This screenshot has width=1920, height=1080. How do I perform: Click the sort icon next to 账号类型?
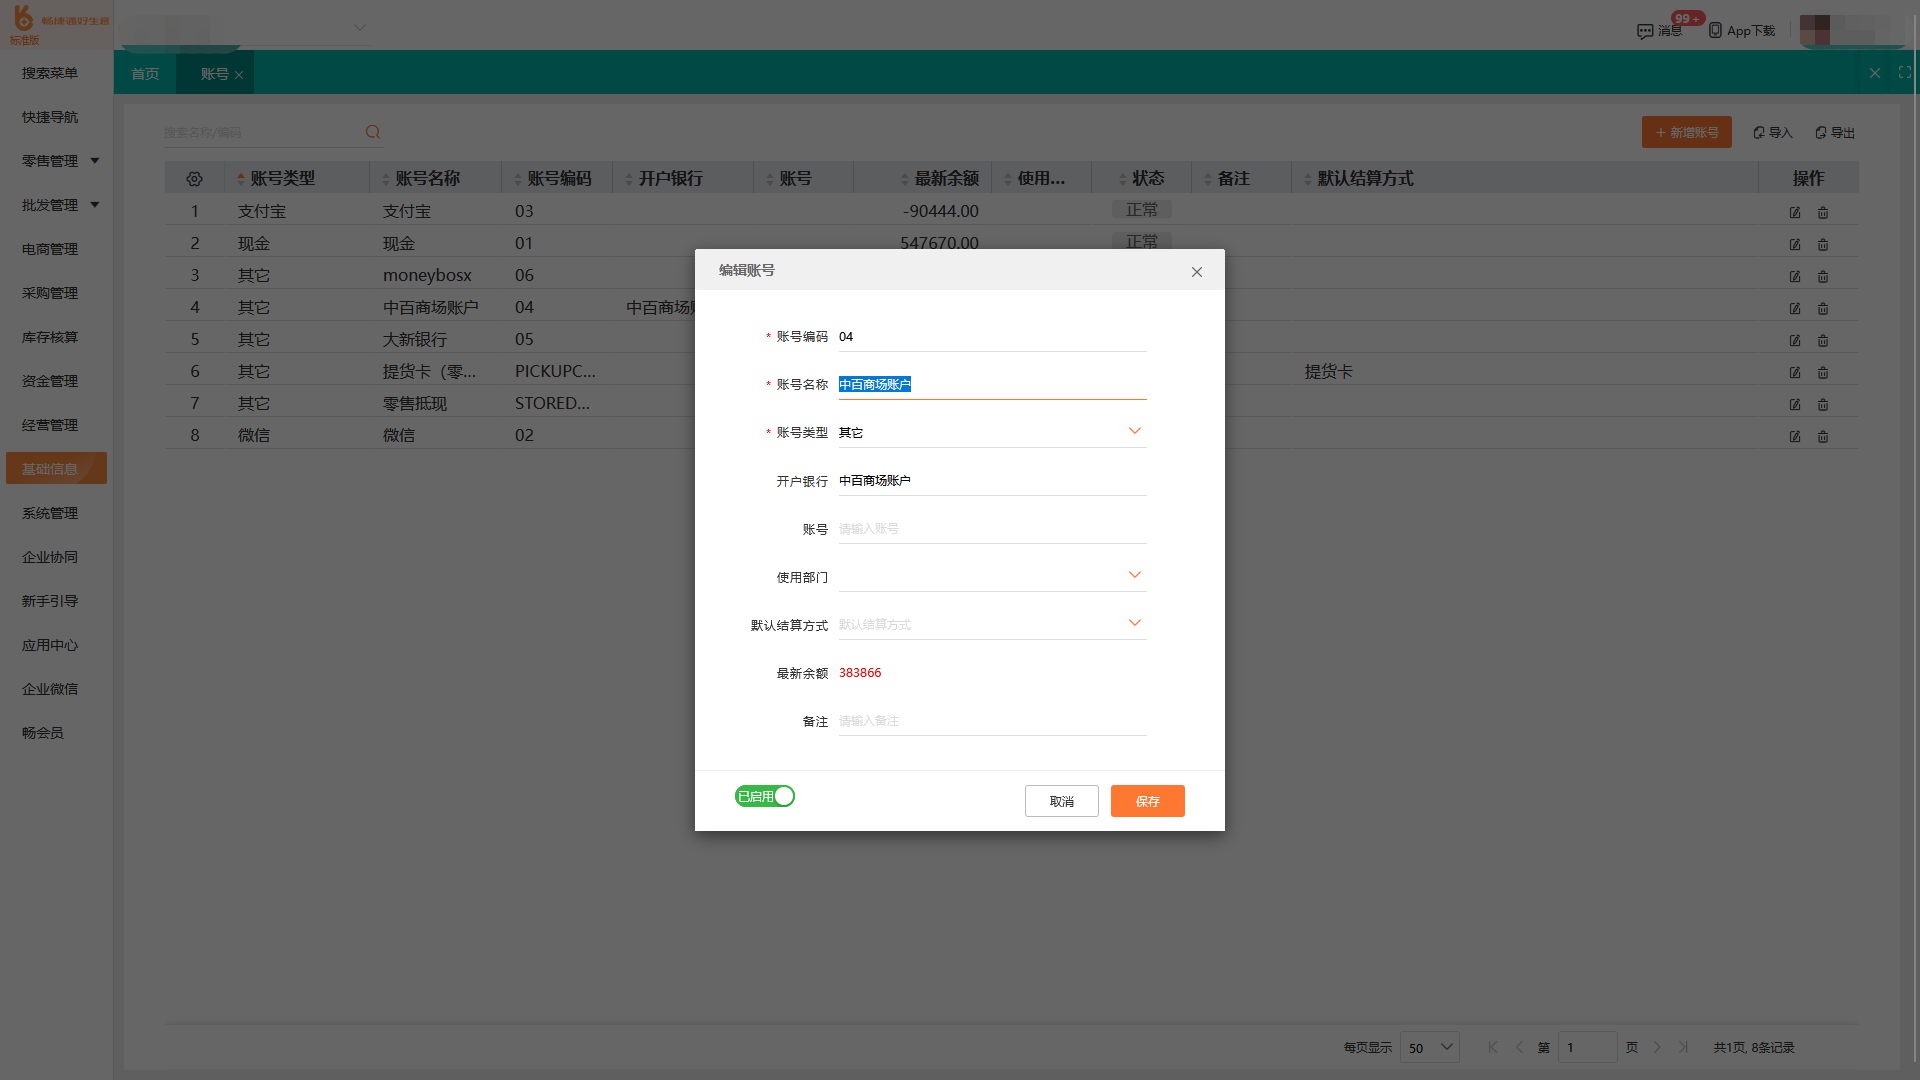click(x=241, y=178)
